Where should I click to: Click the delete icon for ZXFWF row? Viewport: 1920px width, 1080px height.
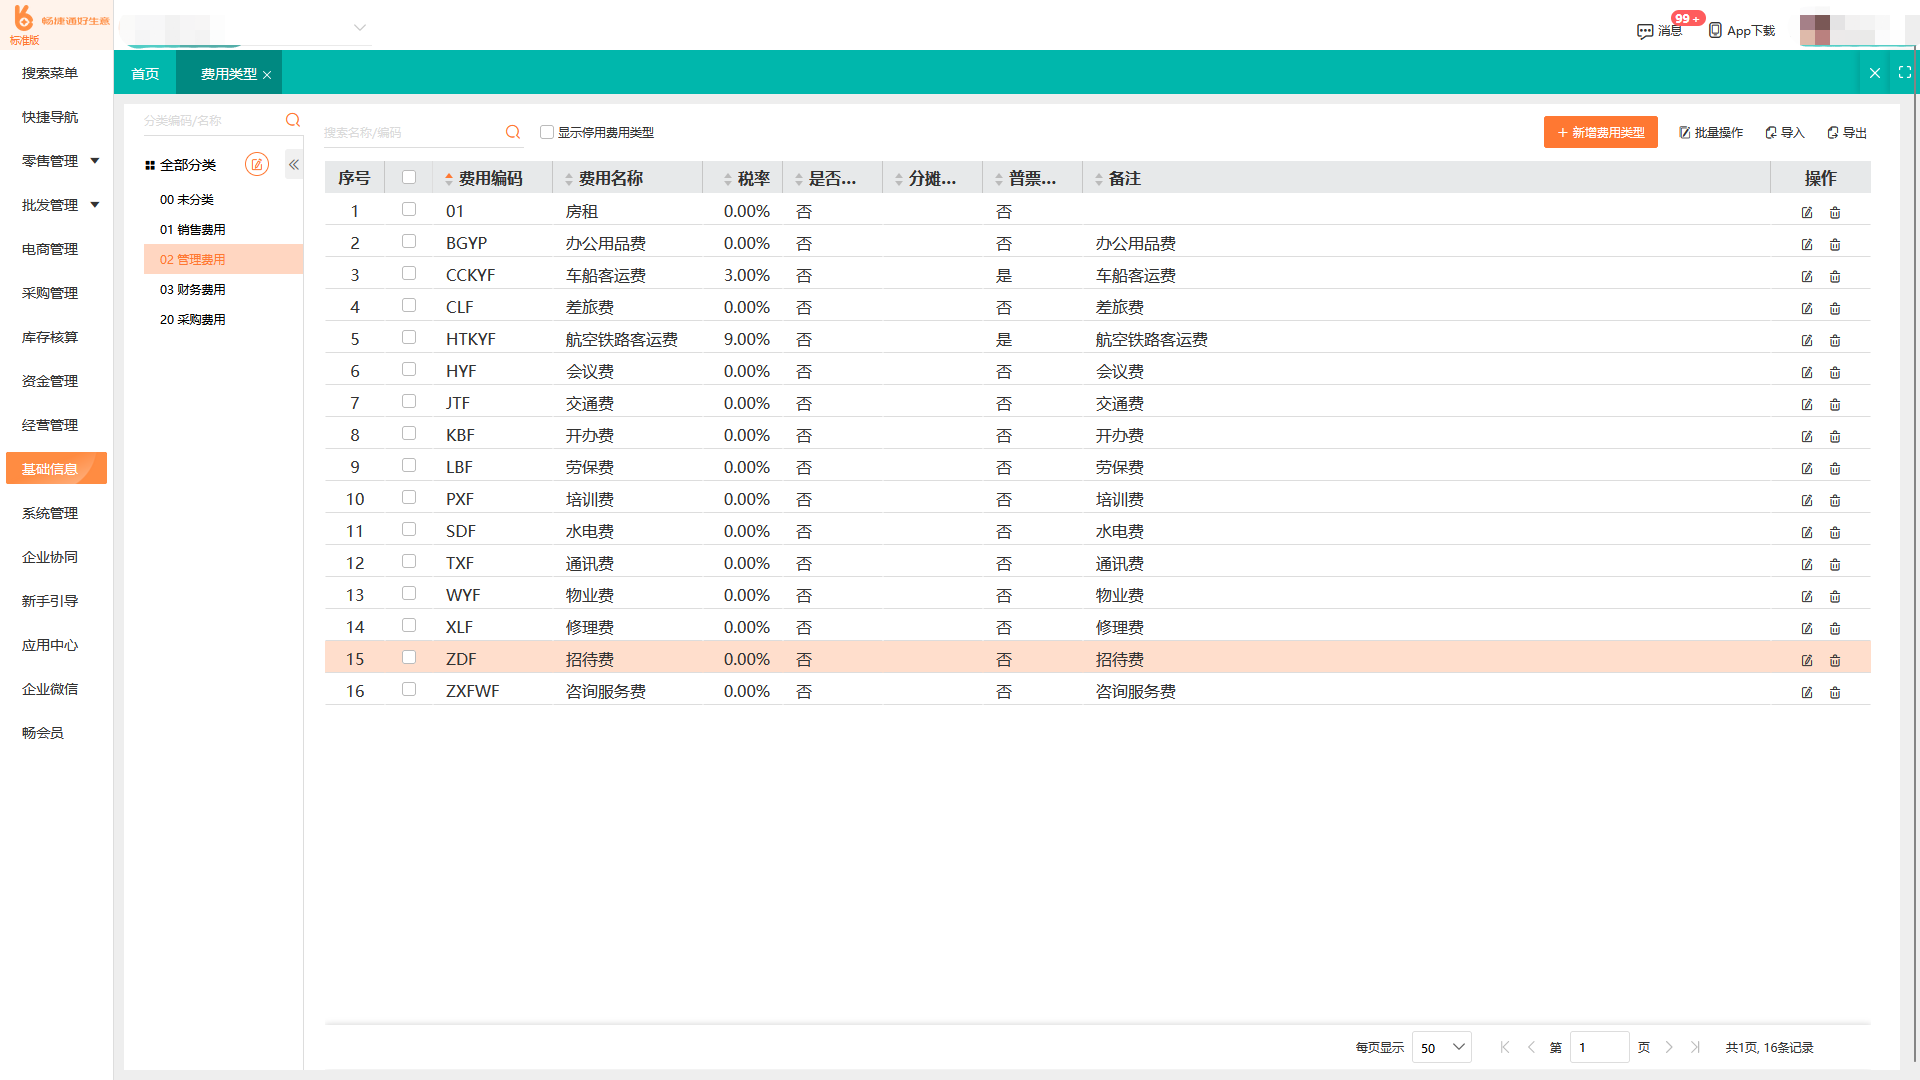click(1836, 691)
